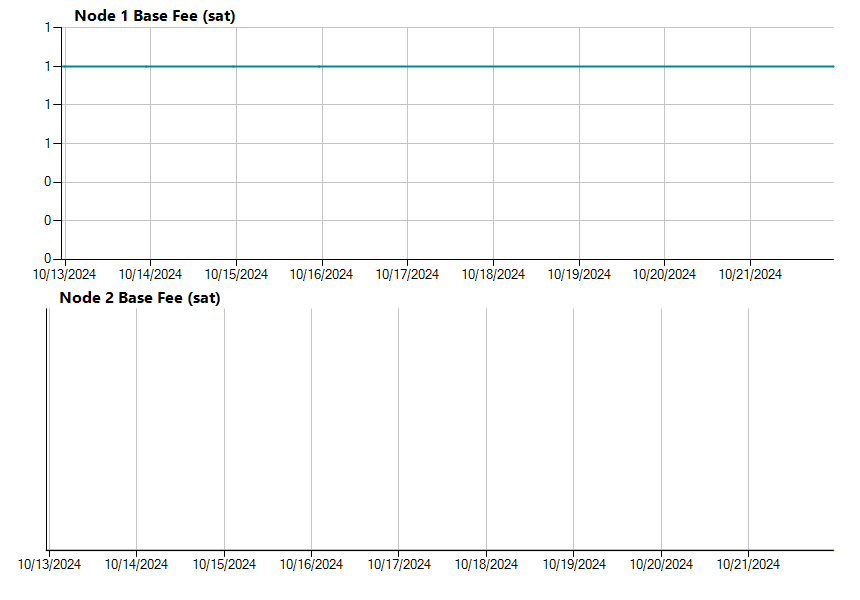Image resolution: width=860 pixels, height=600 pixels.
Task: Click 10/17/2024 label under Node 1 chart
Action: click(x=407, y=274)
